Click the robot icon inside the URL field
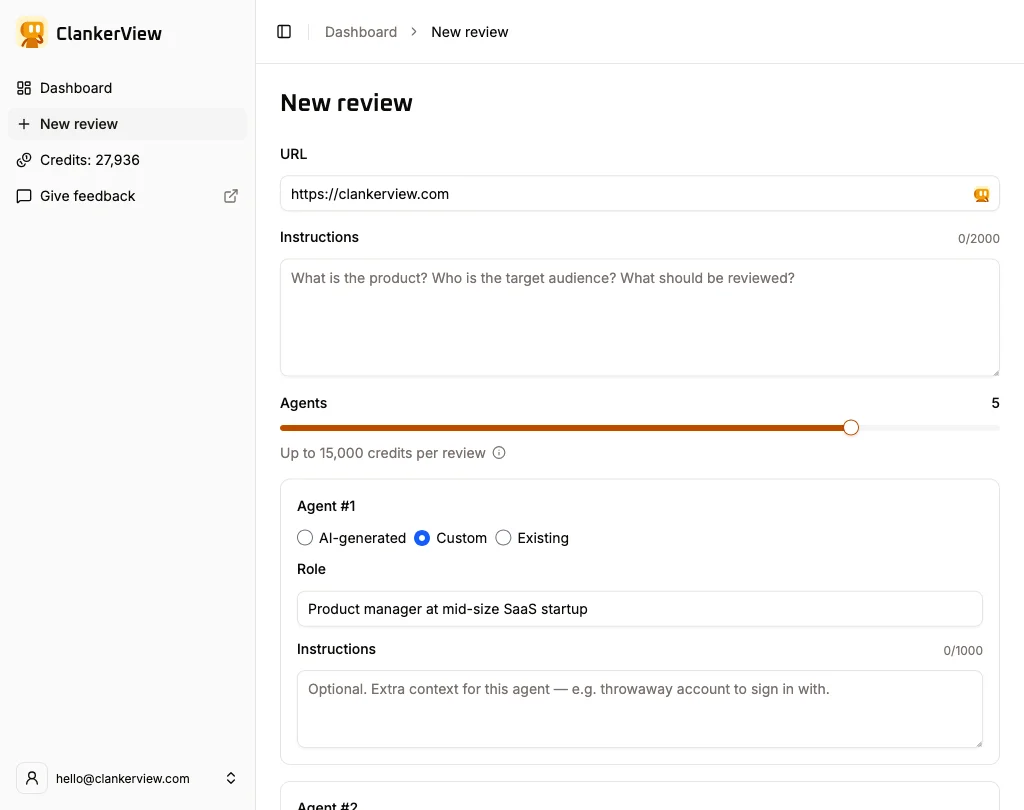 (981, 195)
